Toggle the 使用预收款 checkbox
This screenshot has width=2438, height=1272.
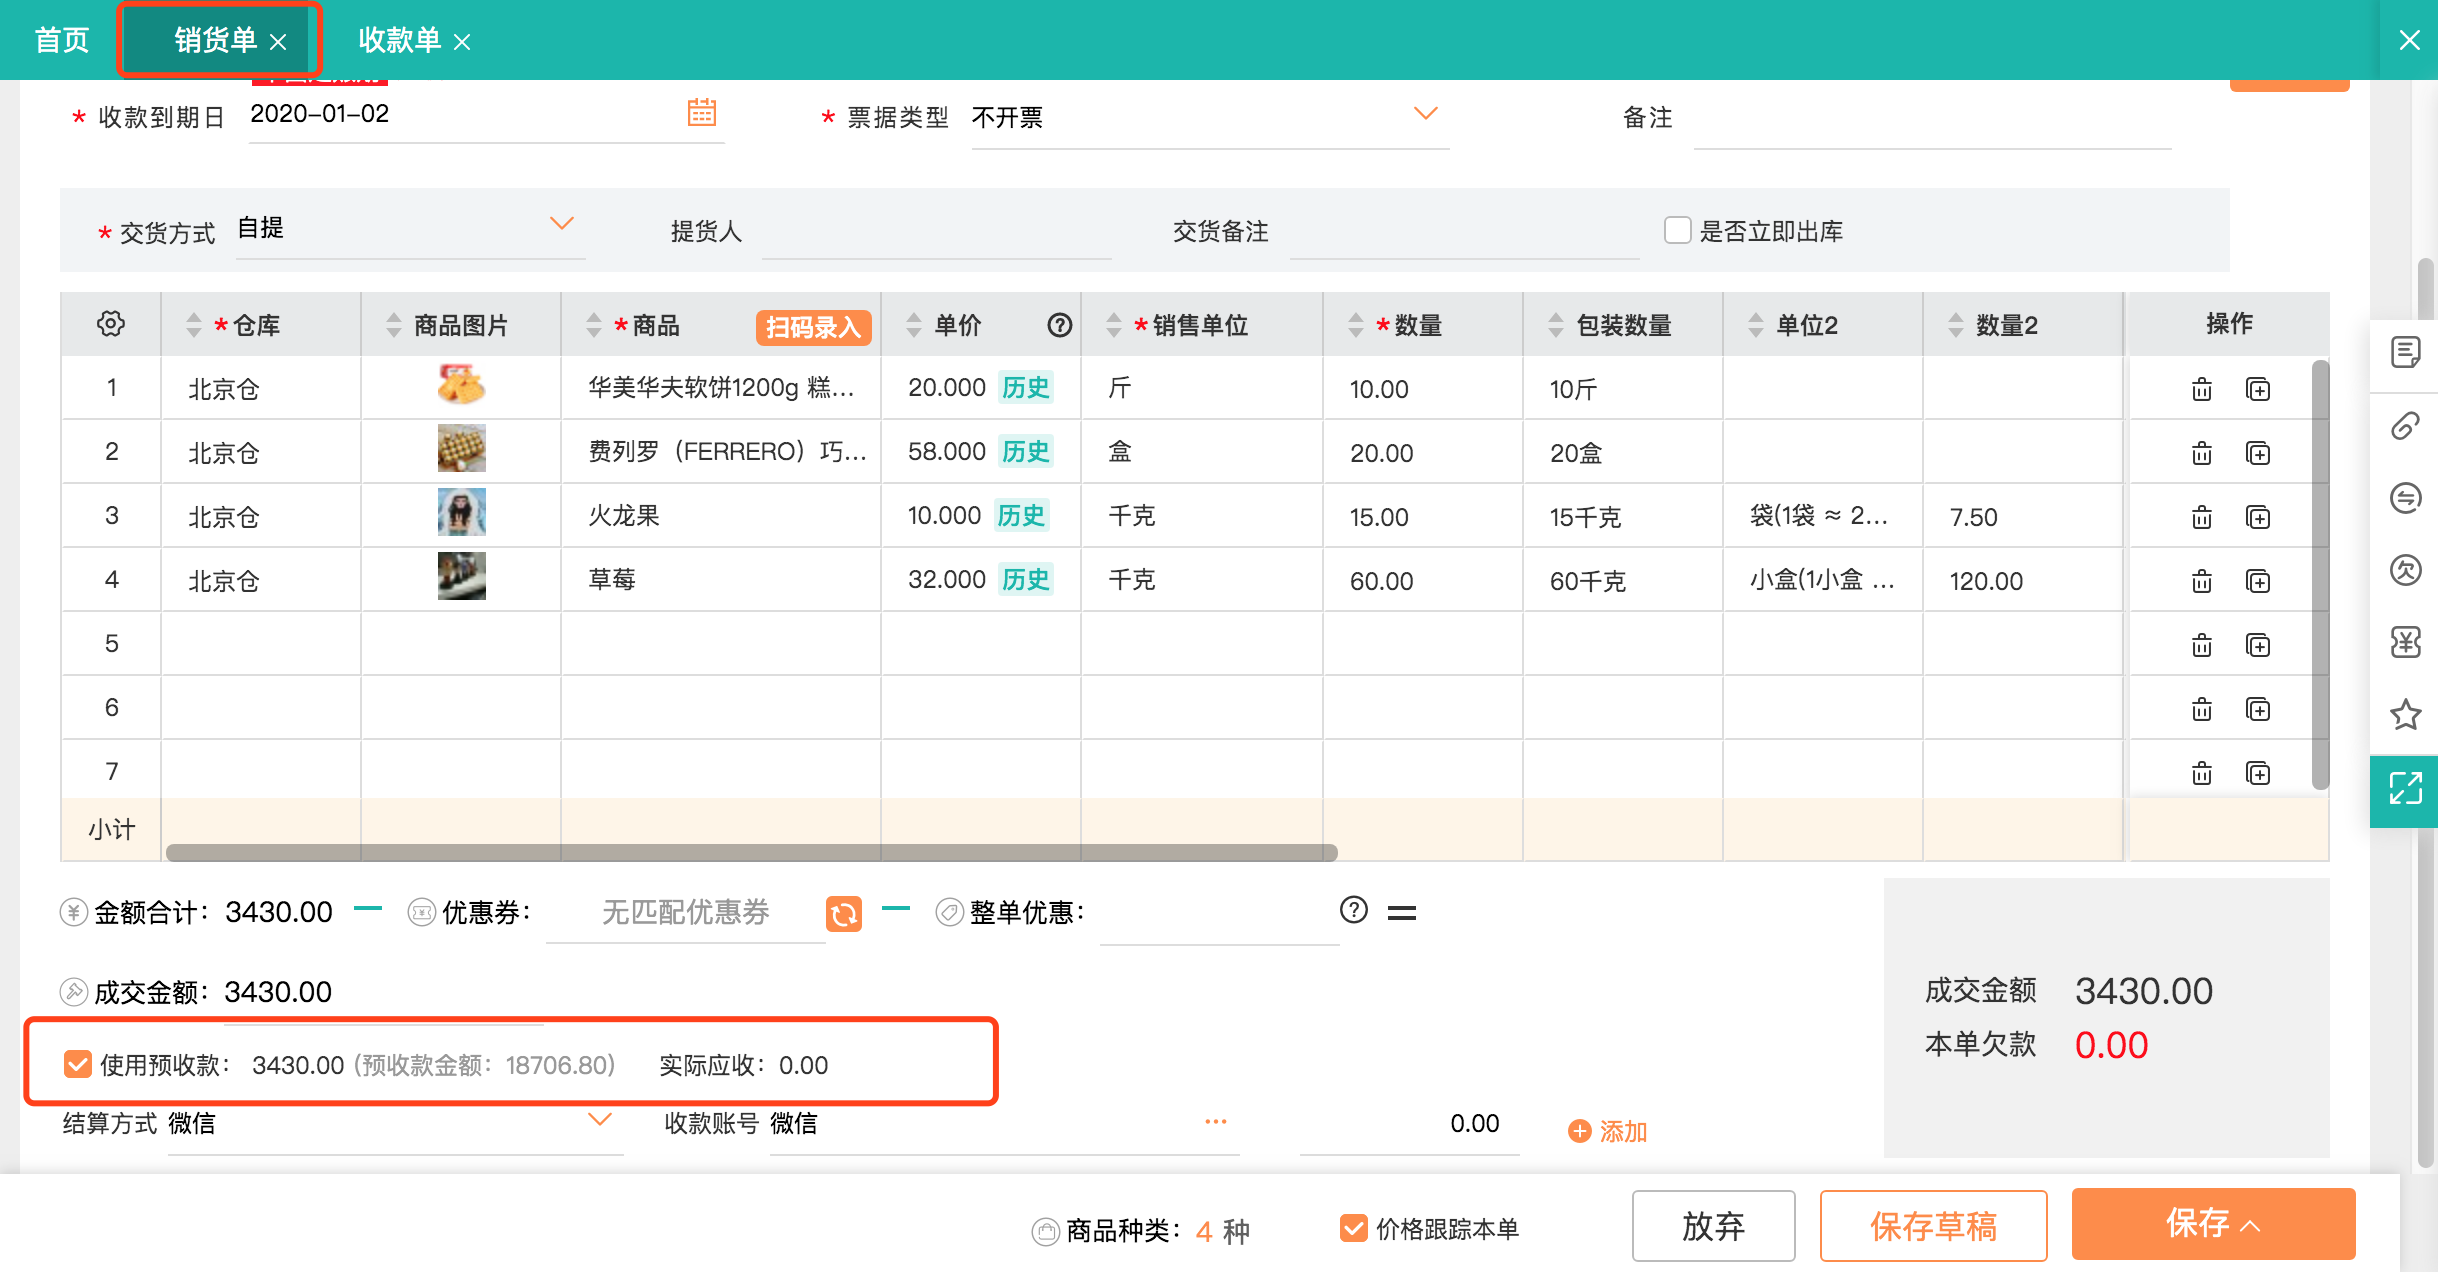pyautogui.click(x=76, y=1064)
